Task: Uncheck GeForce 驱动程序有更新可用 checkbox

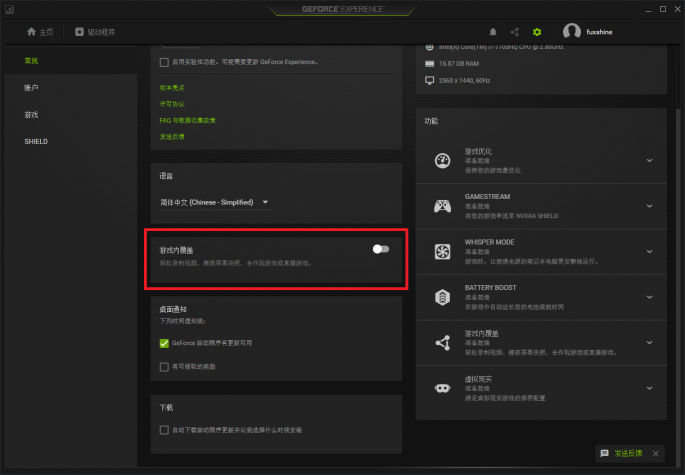Action: coord(164,343)
